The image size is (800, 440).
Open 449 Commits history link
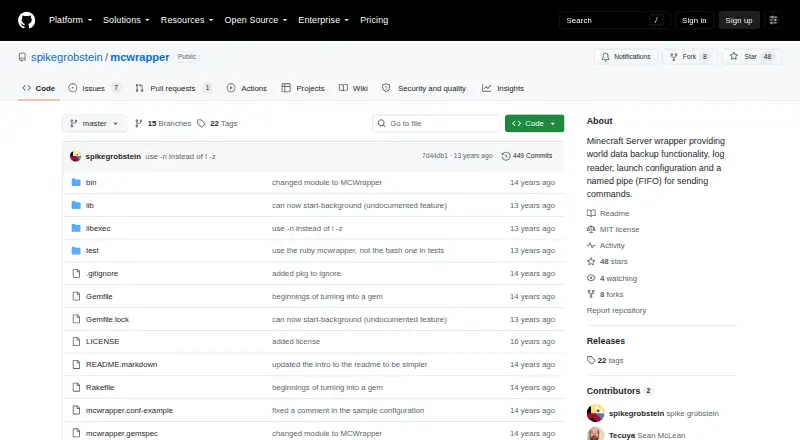[x=527, y=156]
